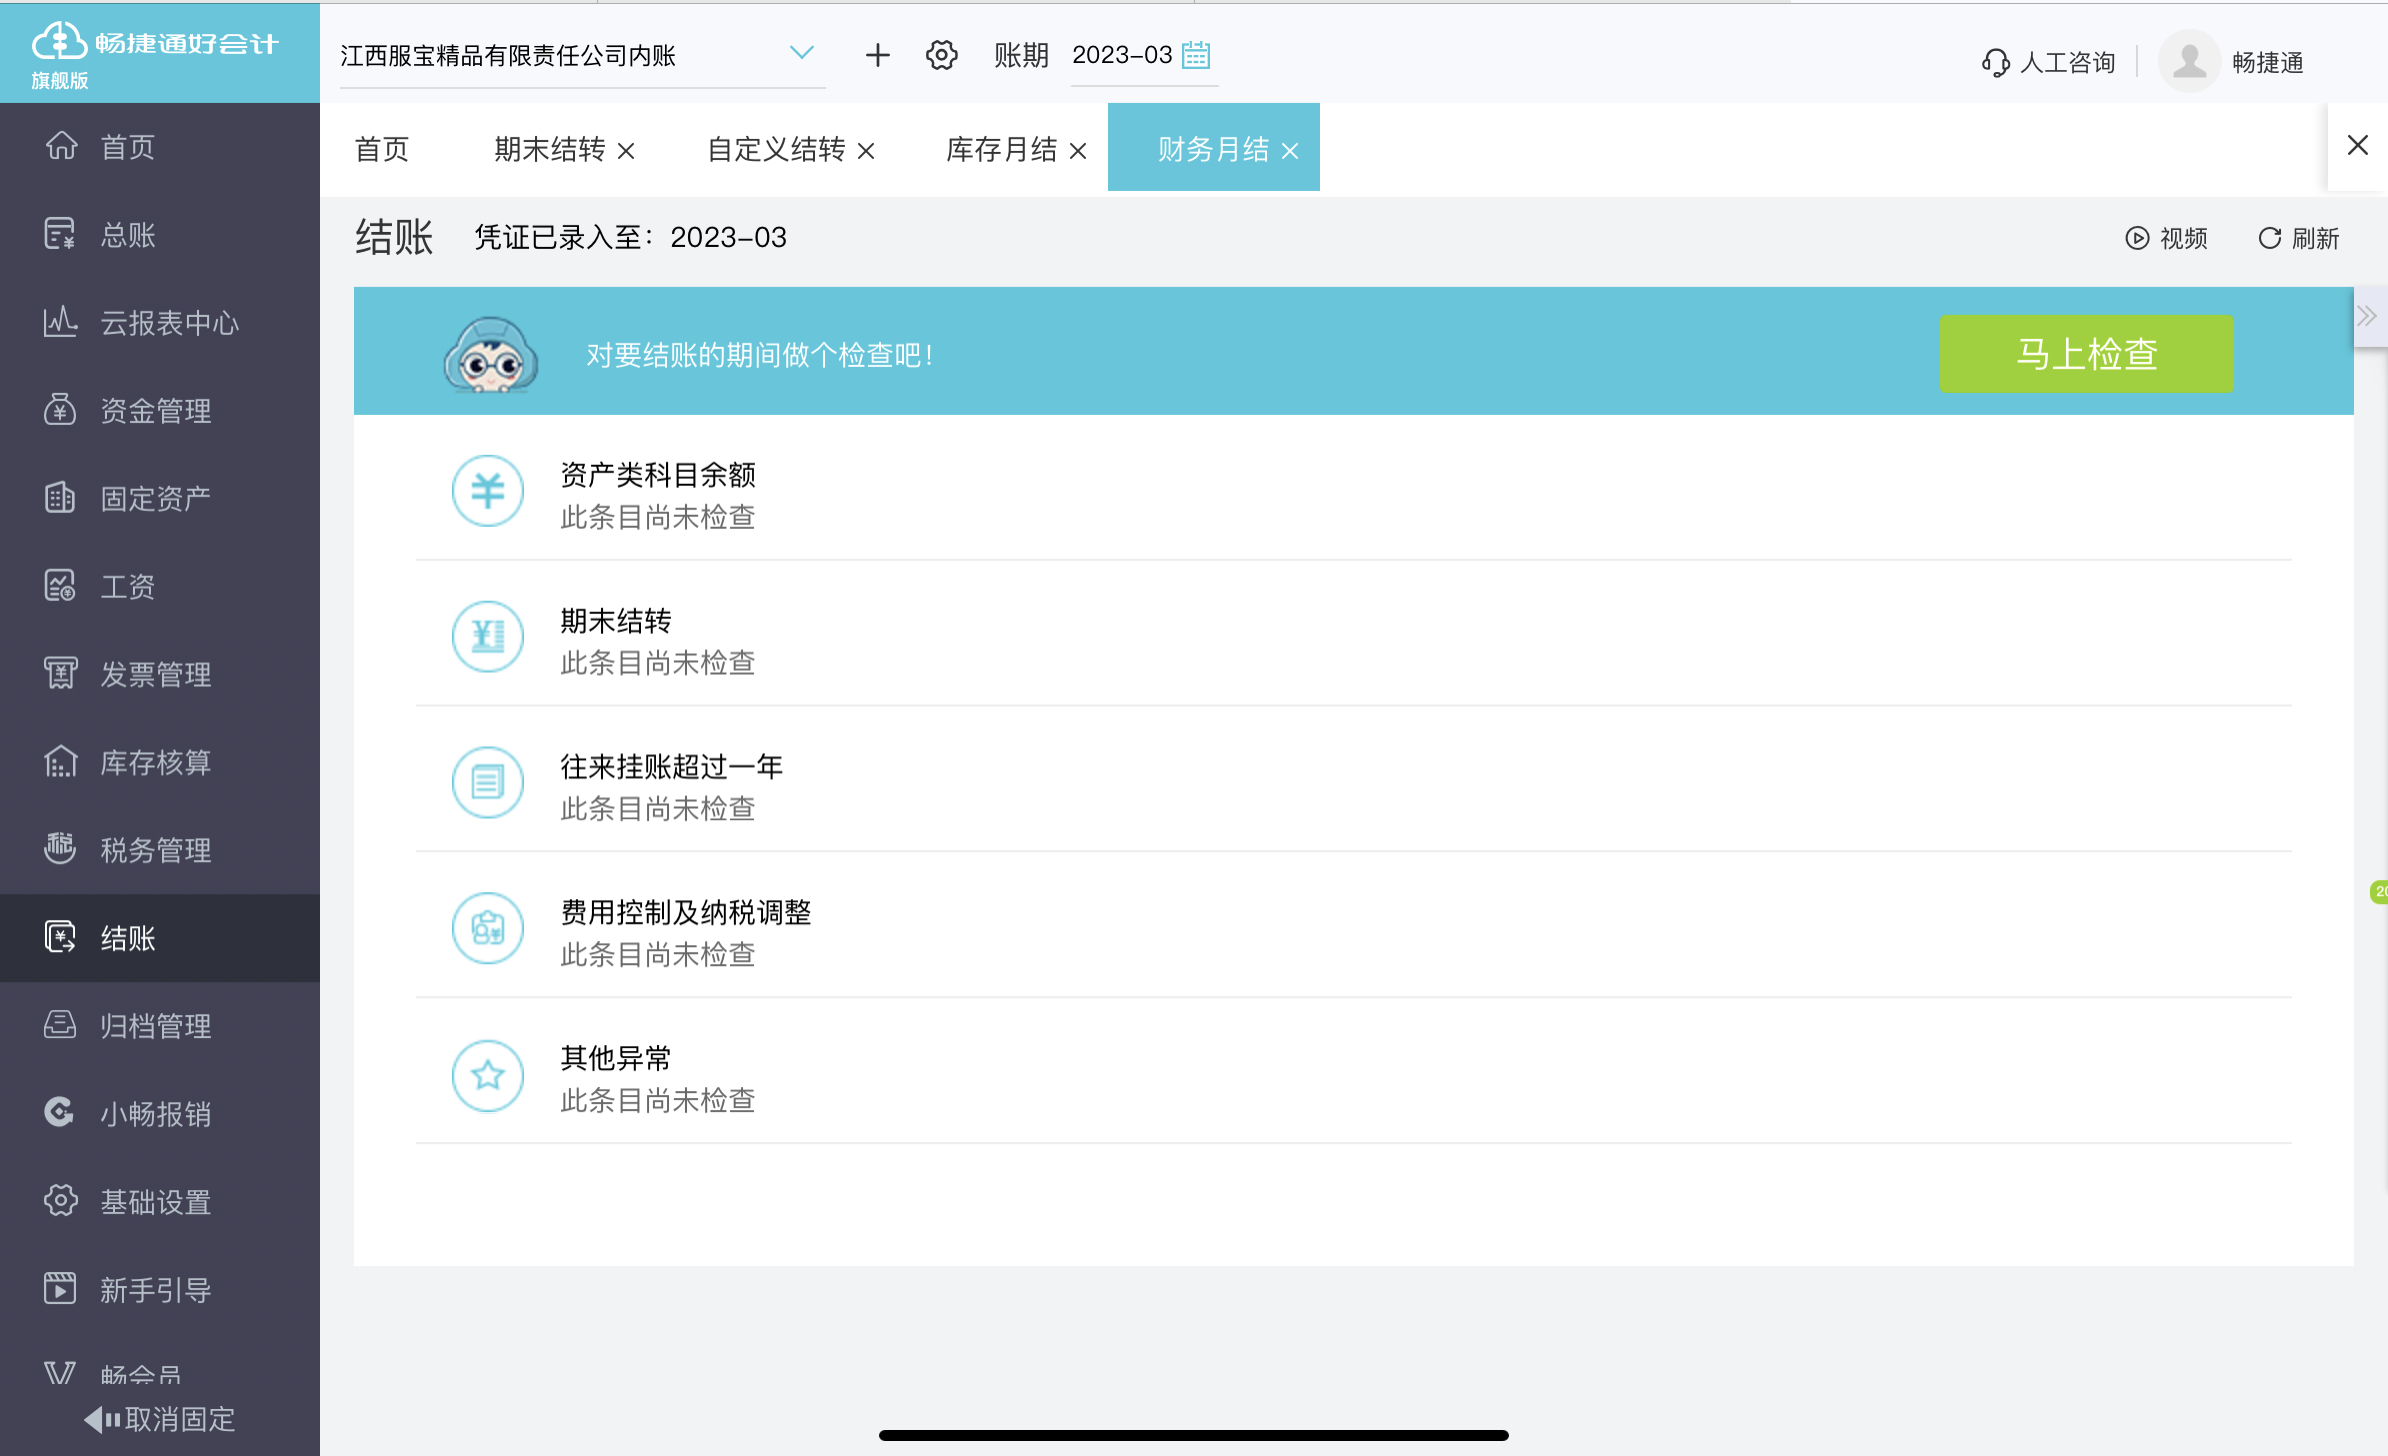The height and width of the screenshot is (1456, 2388).
Task: Click the 费用控制及纳税调整 badge icon
Action: (486, 927)
